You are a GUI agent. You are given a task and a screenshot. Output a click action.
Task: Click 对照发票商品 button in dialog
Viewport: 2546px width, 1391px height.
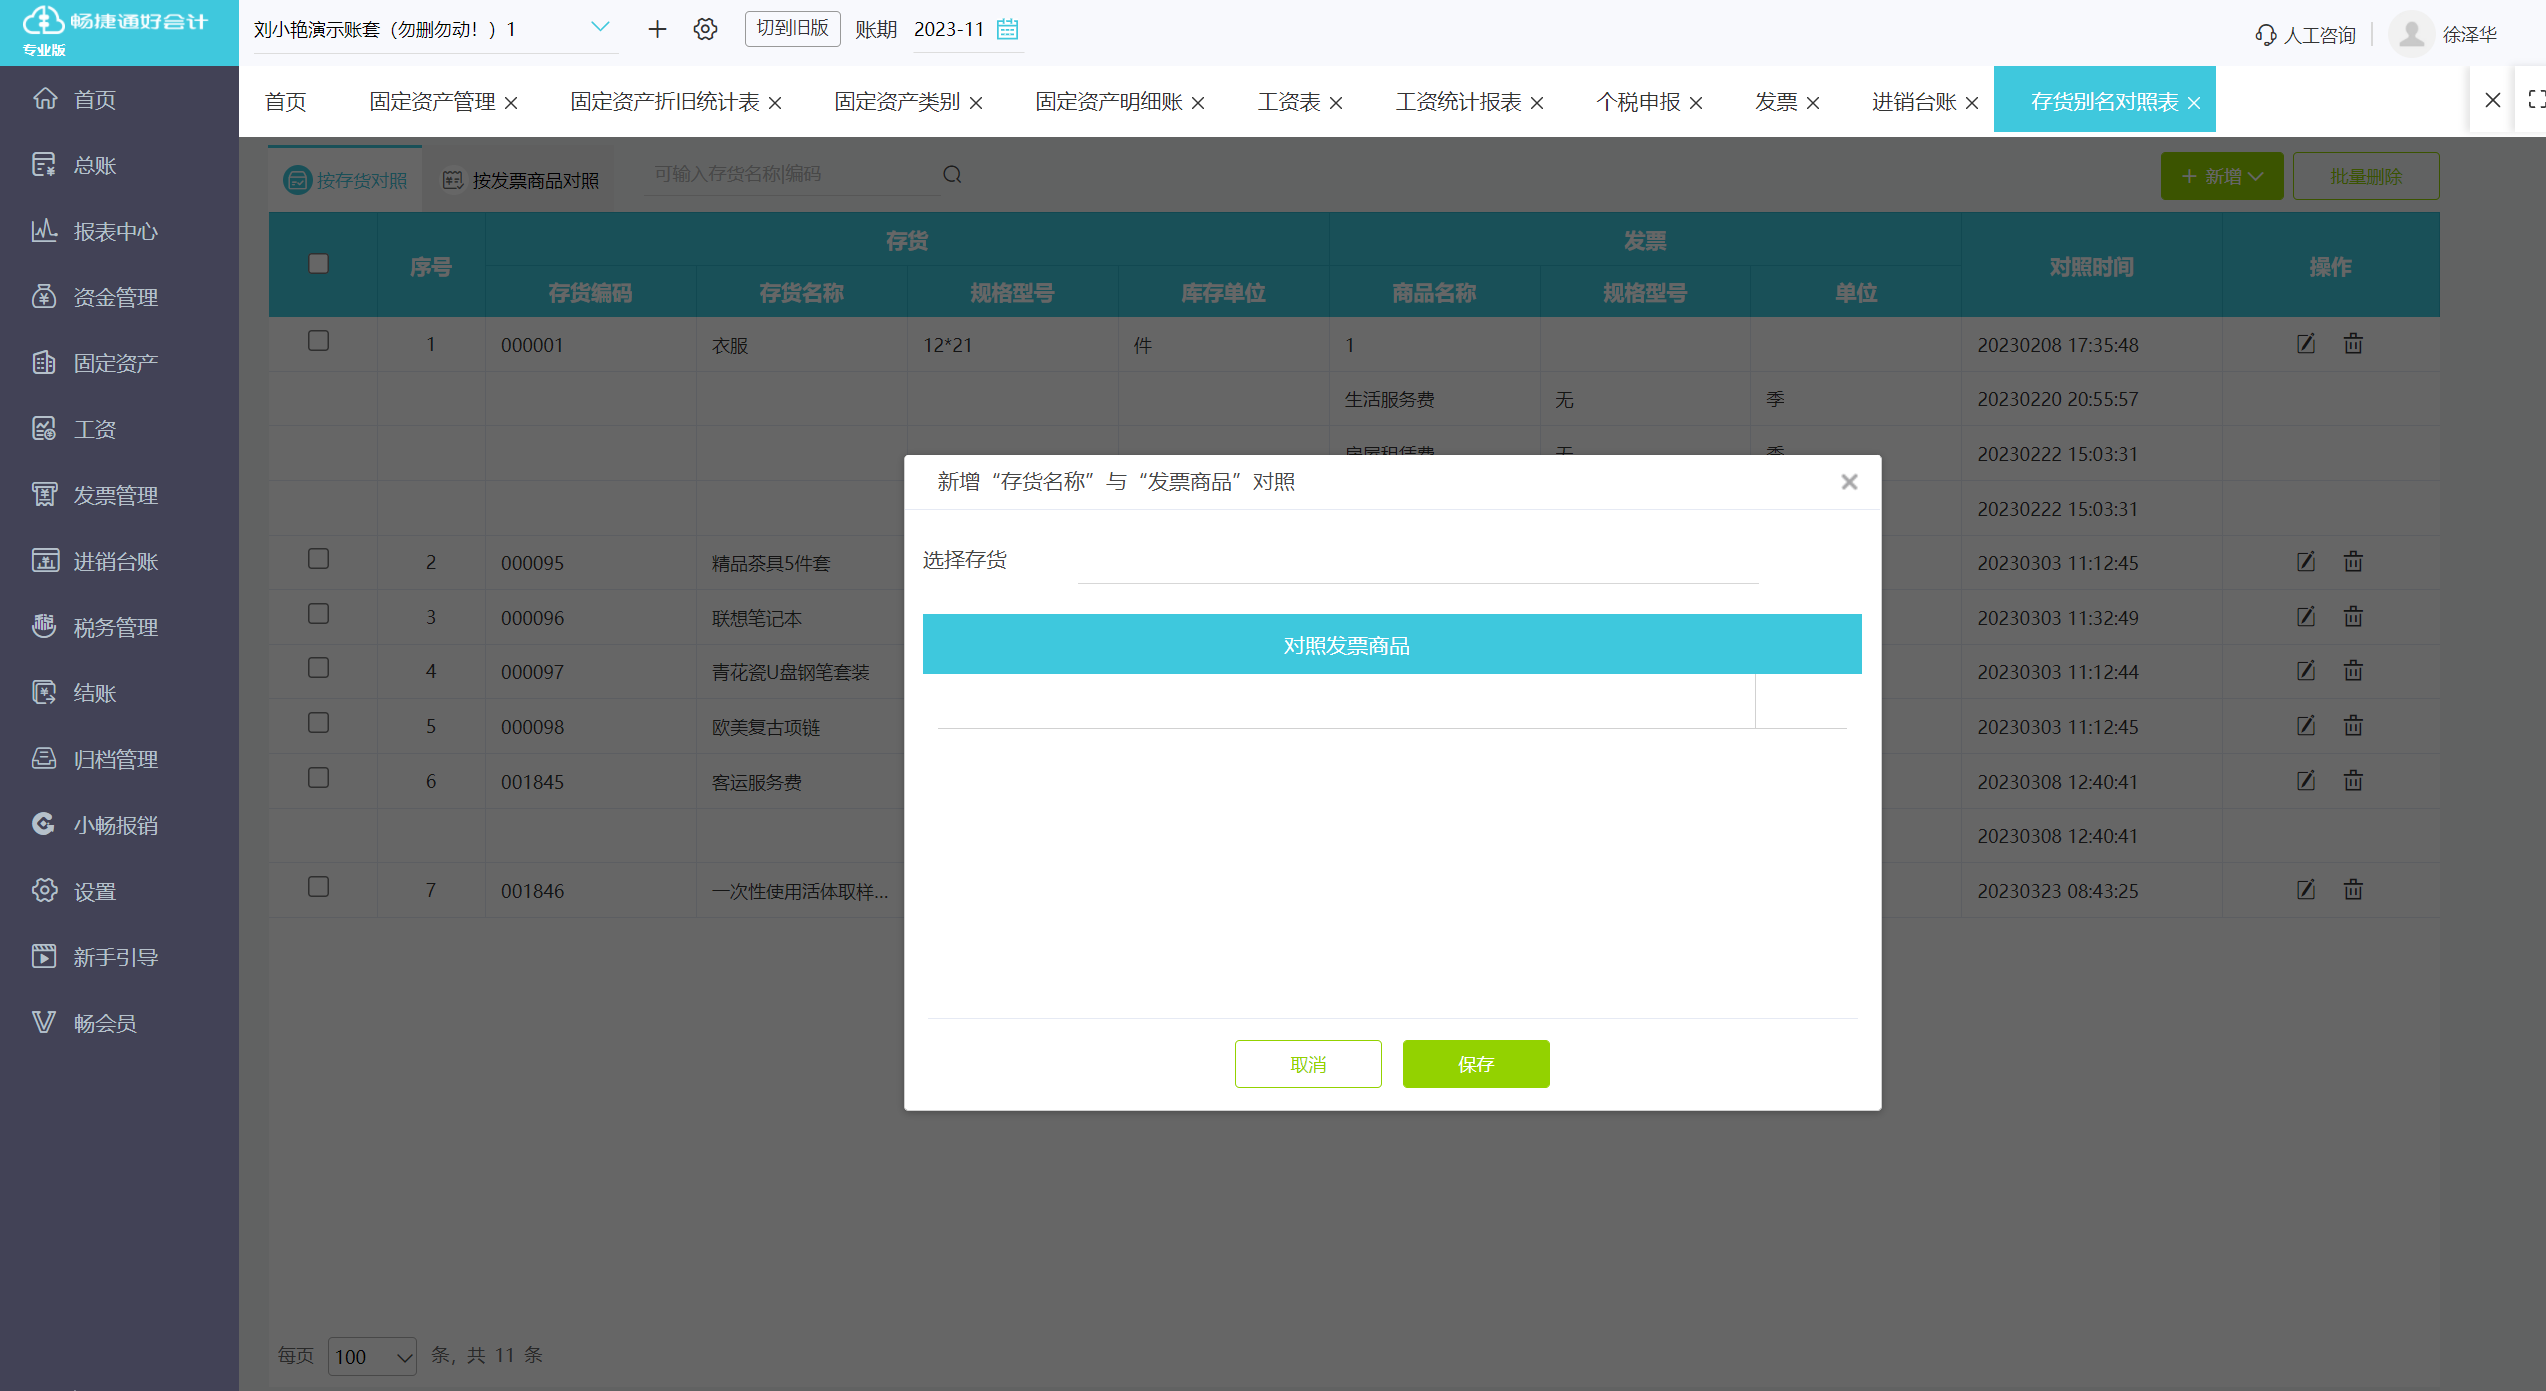1392,644
